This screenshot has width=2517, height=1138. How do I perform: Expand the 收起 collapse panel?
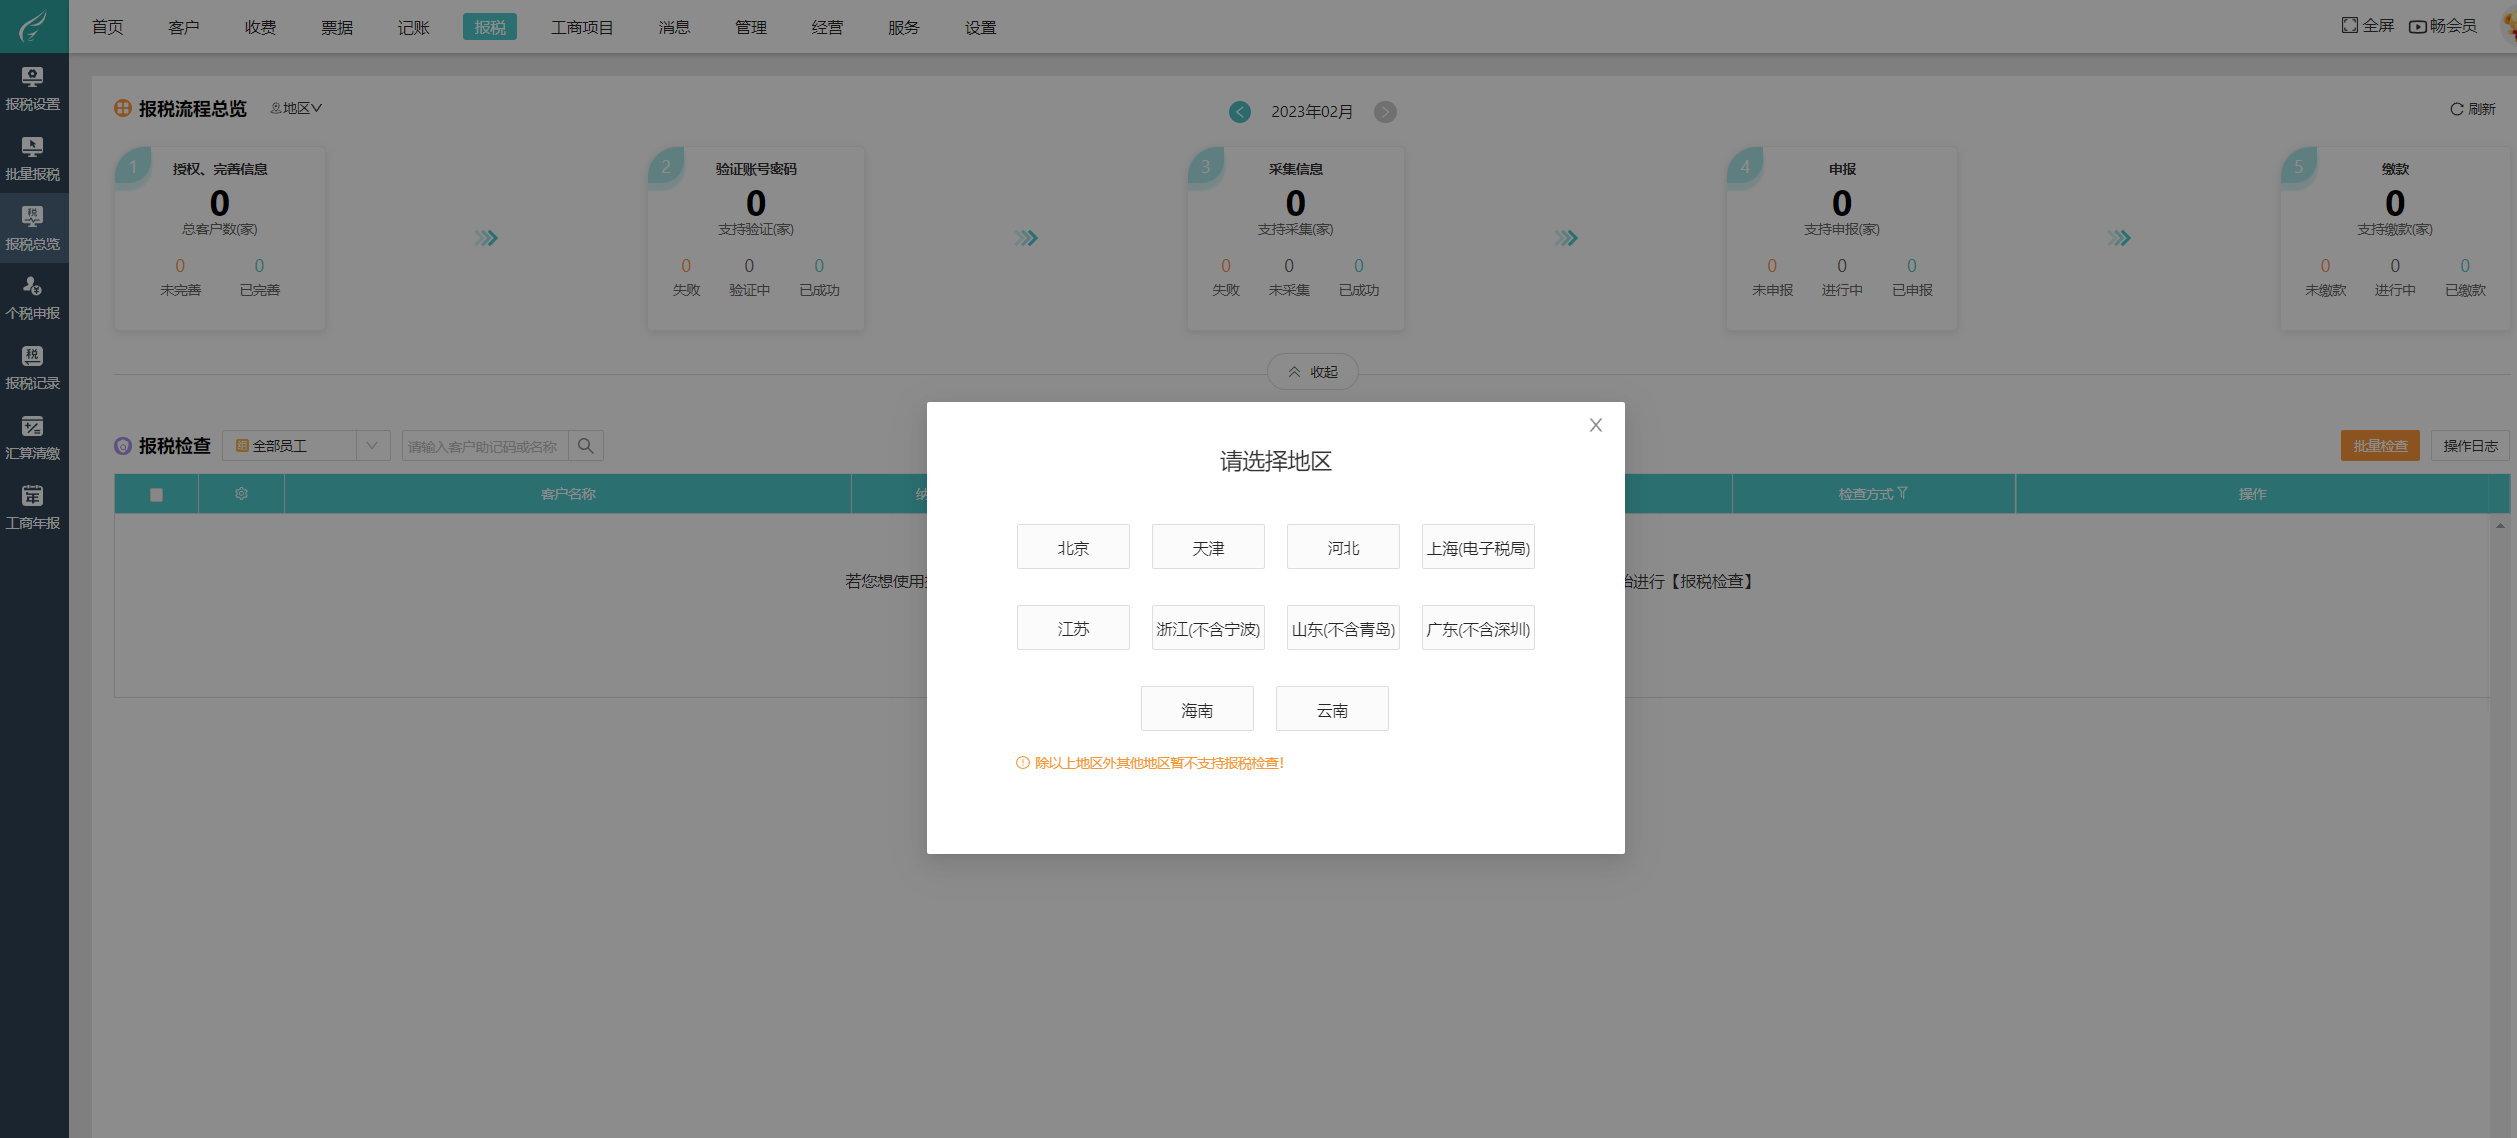(x=1316, y=371)
